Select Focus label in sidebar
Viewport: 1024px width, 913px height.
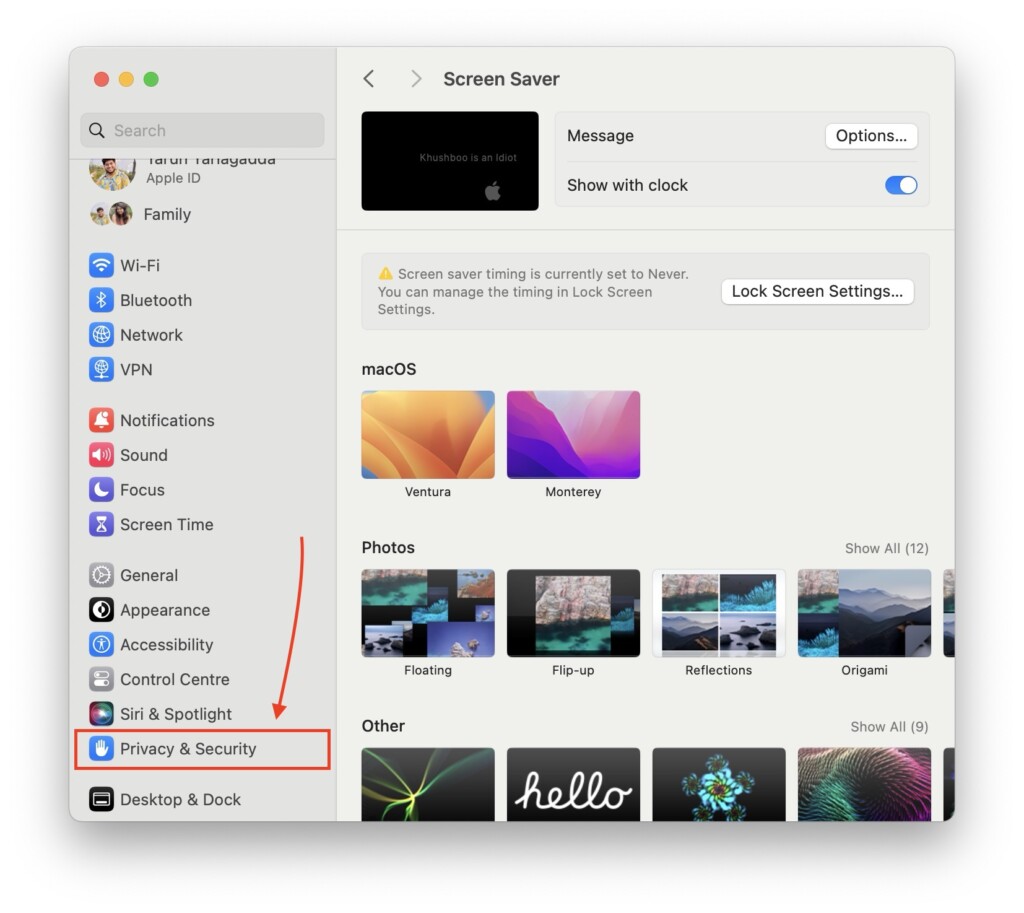tap(142, 490)
